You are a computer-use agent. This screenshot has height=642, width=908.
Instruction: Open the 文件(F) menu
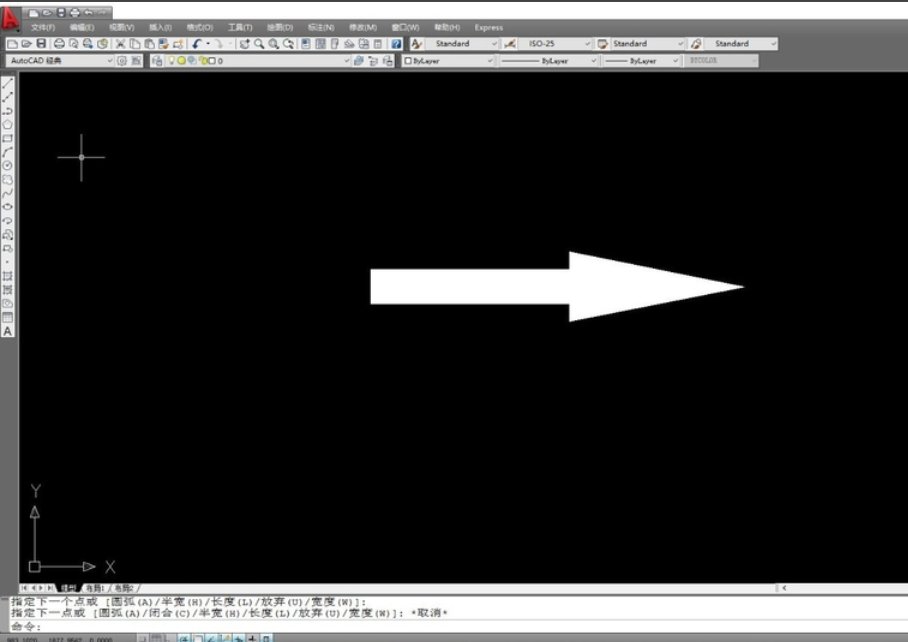42,28
